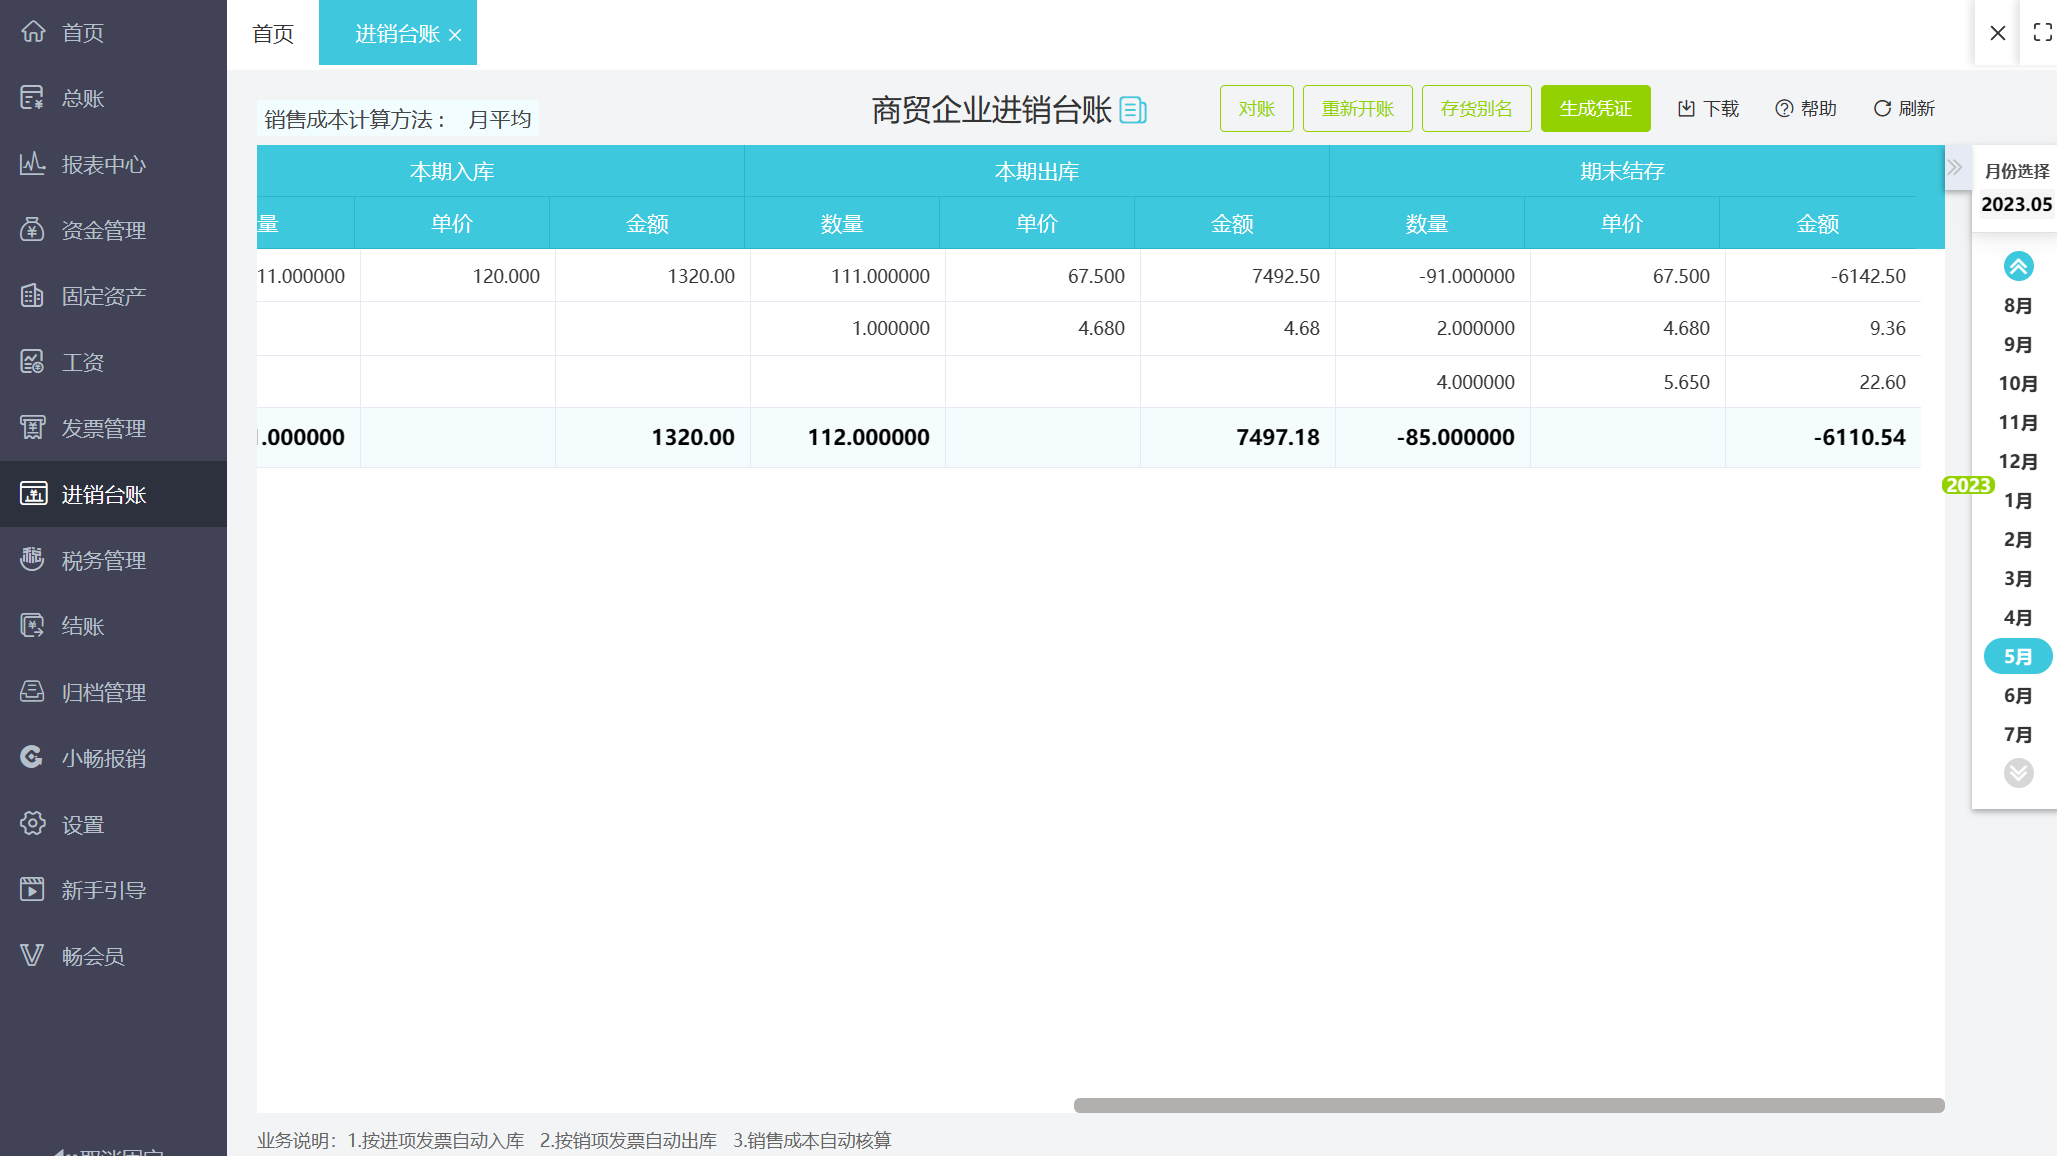Viewport: 2057px width, 1156px height.
Task: Click the collapse arrow on right panel
Action: 1954,168
